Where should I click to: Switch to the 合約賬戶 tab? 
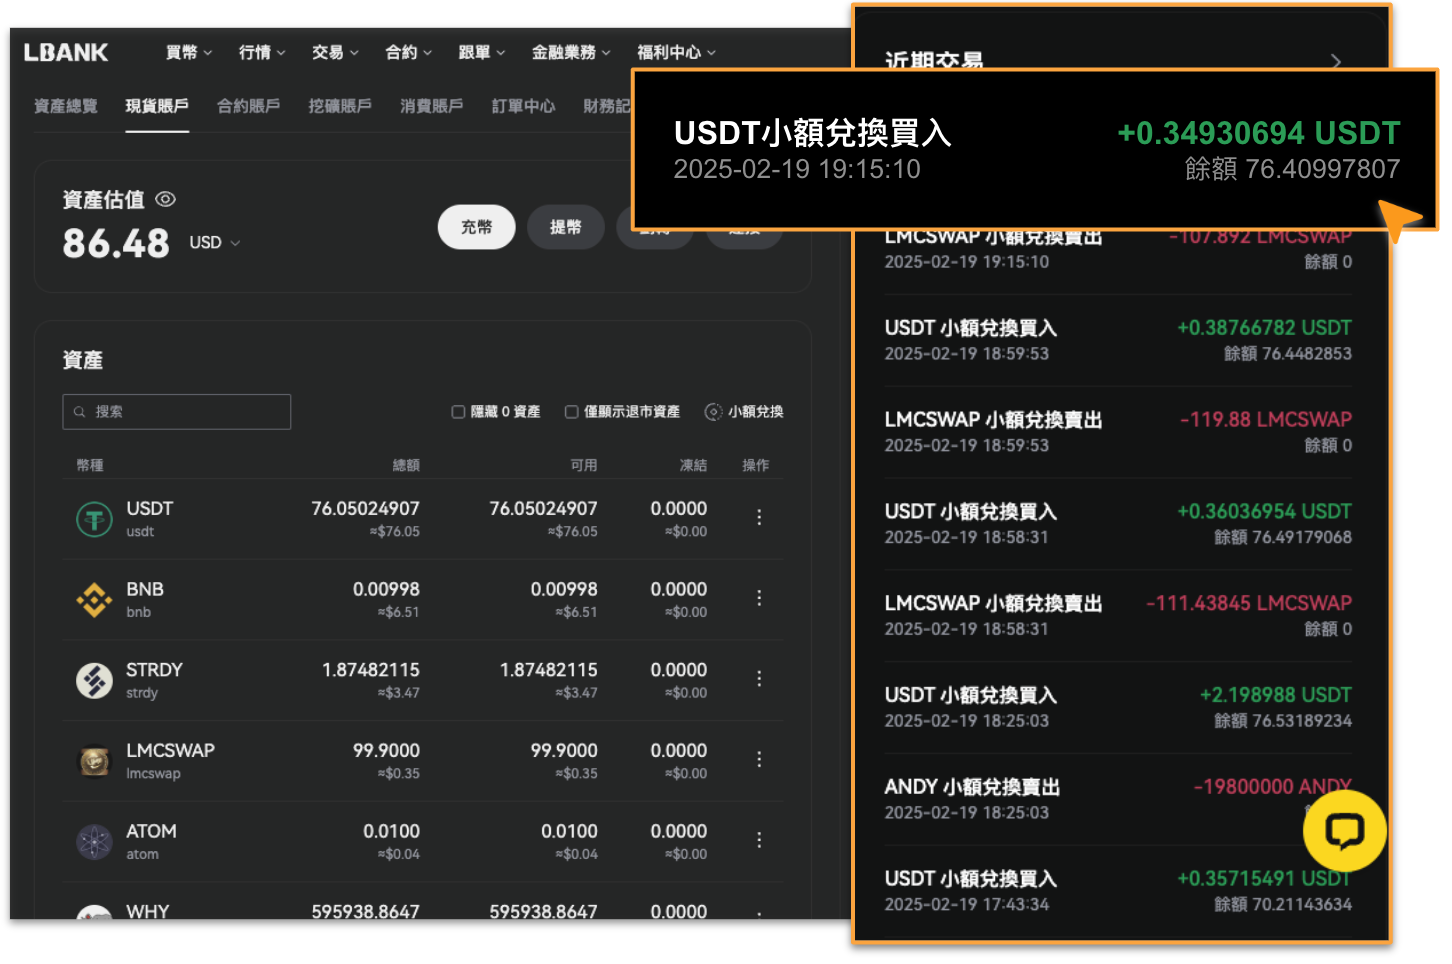(x=248, y=106)
